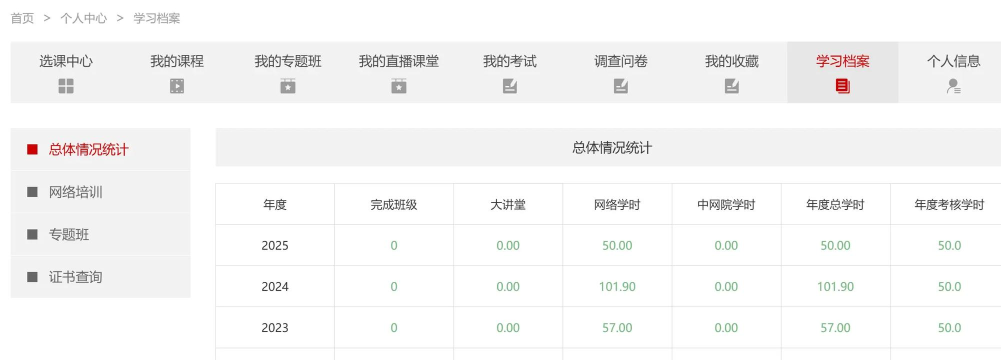Image resolution: width=1001 pixels, height=360 pixels.
Task: Click the person icon under 个人信息
Action: [x=954, y=86]
